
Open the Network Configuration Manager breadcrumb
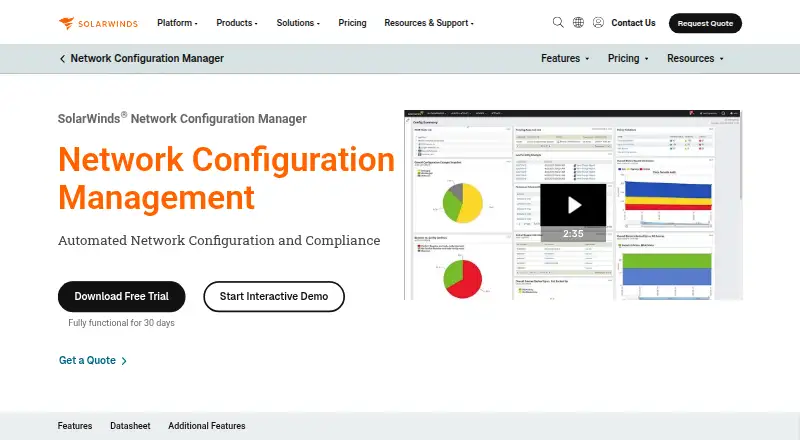(x=147, y=58)
